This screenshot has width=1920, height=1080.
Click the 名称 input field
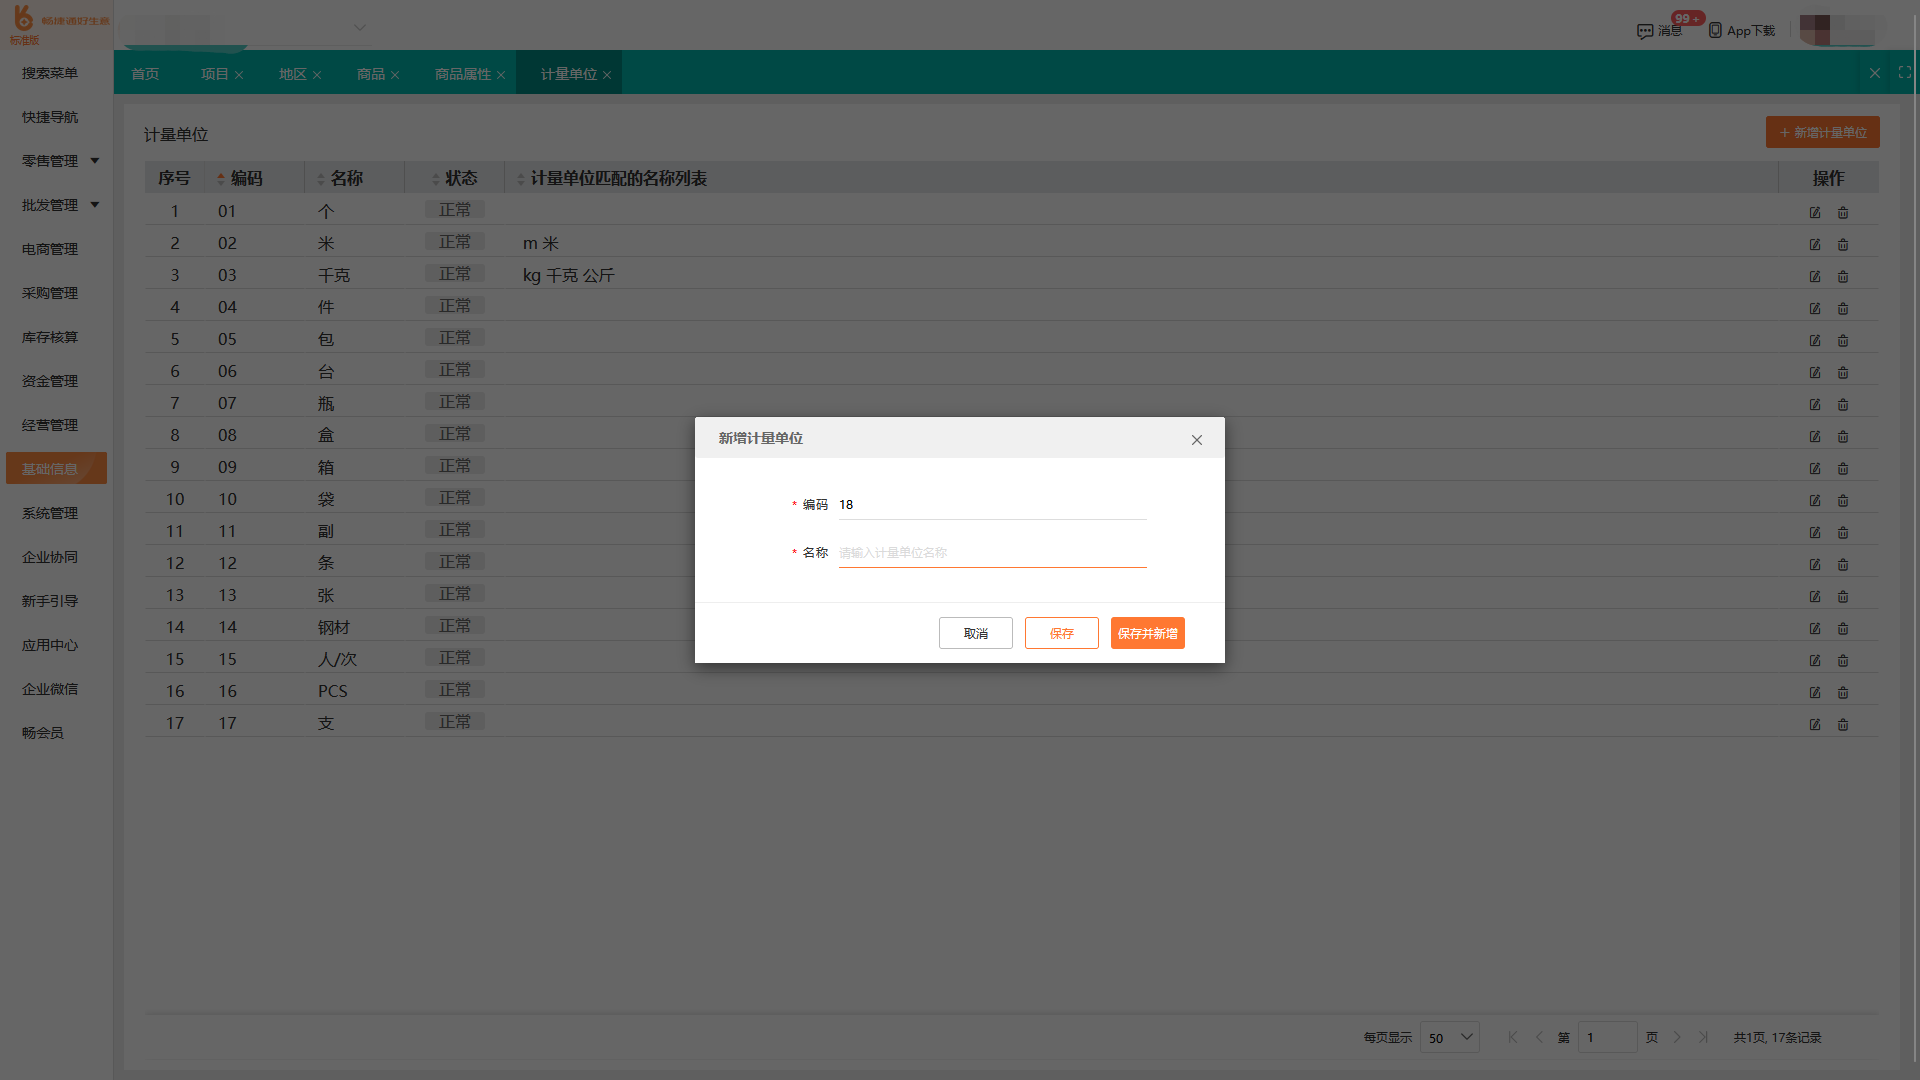coord(990,553)
